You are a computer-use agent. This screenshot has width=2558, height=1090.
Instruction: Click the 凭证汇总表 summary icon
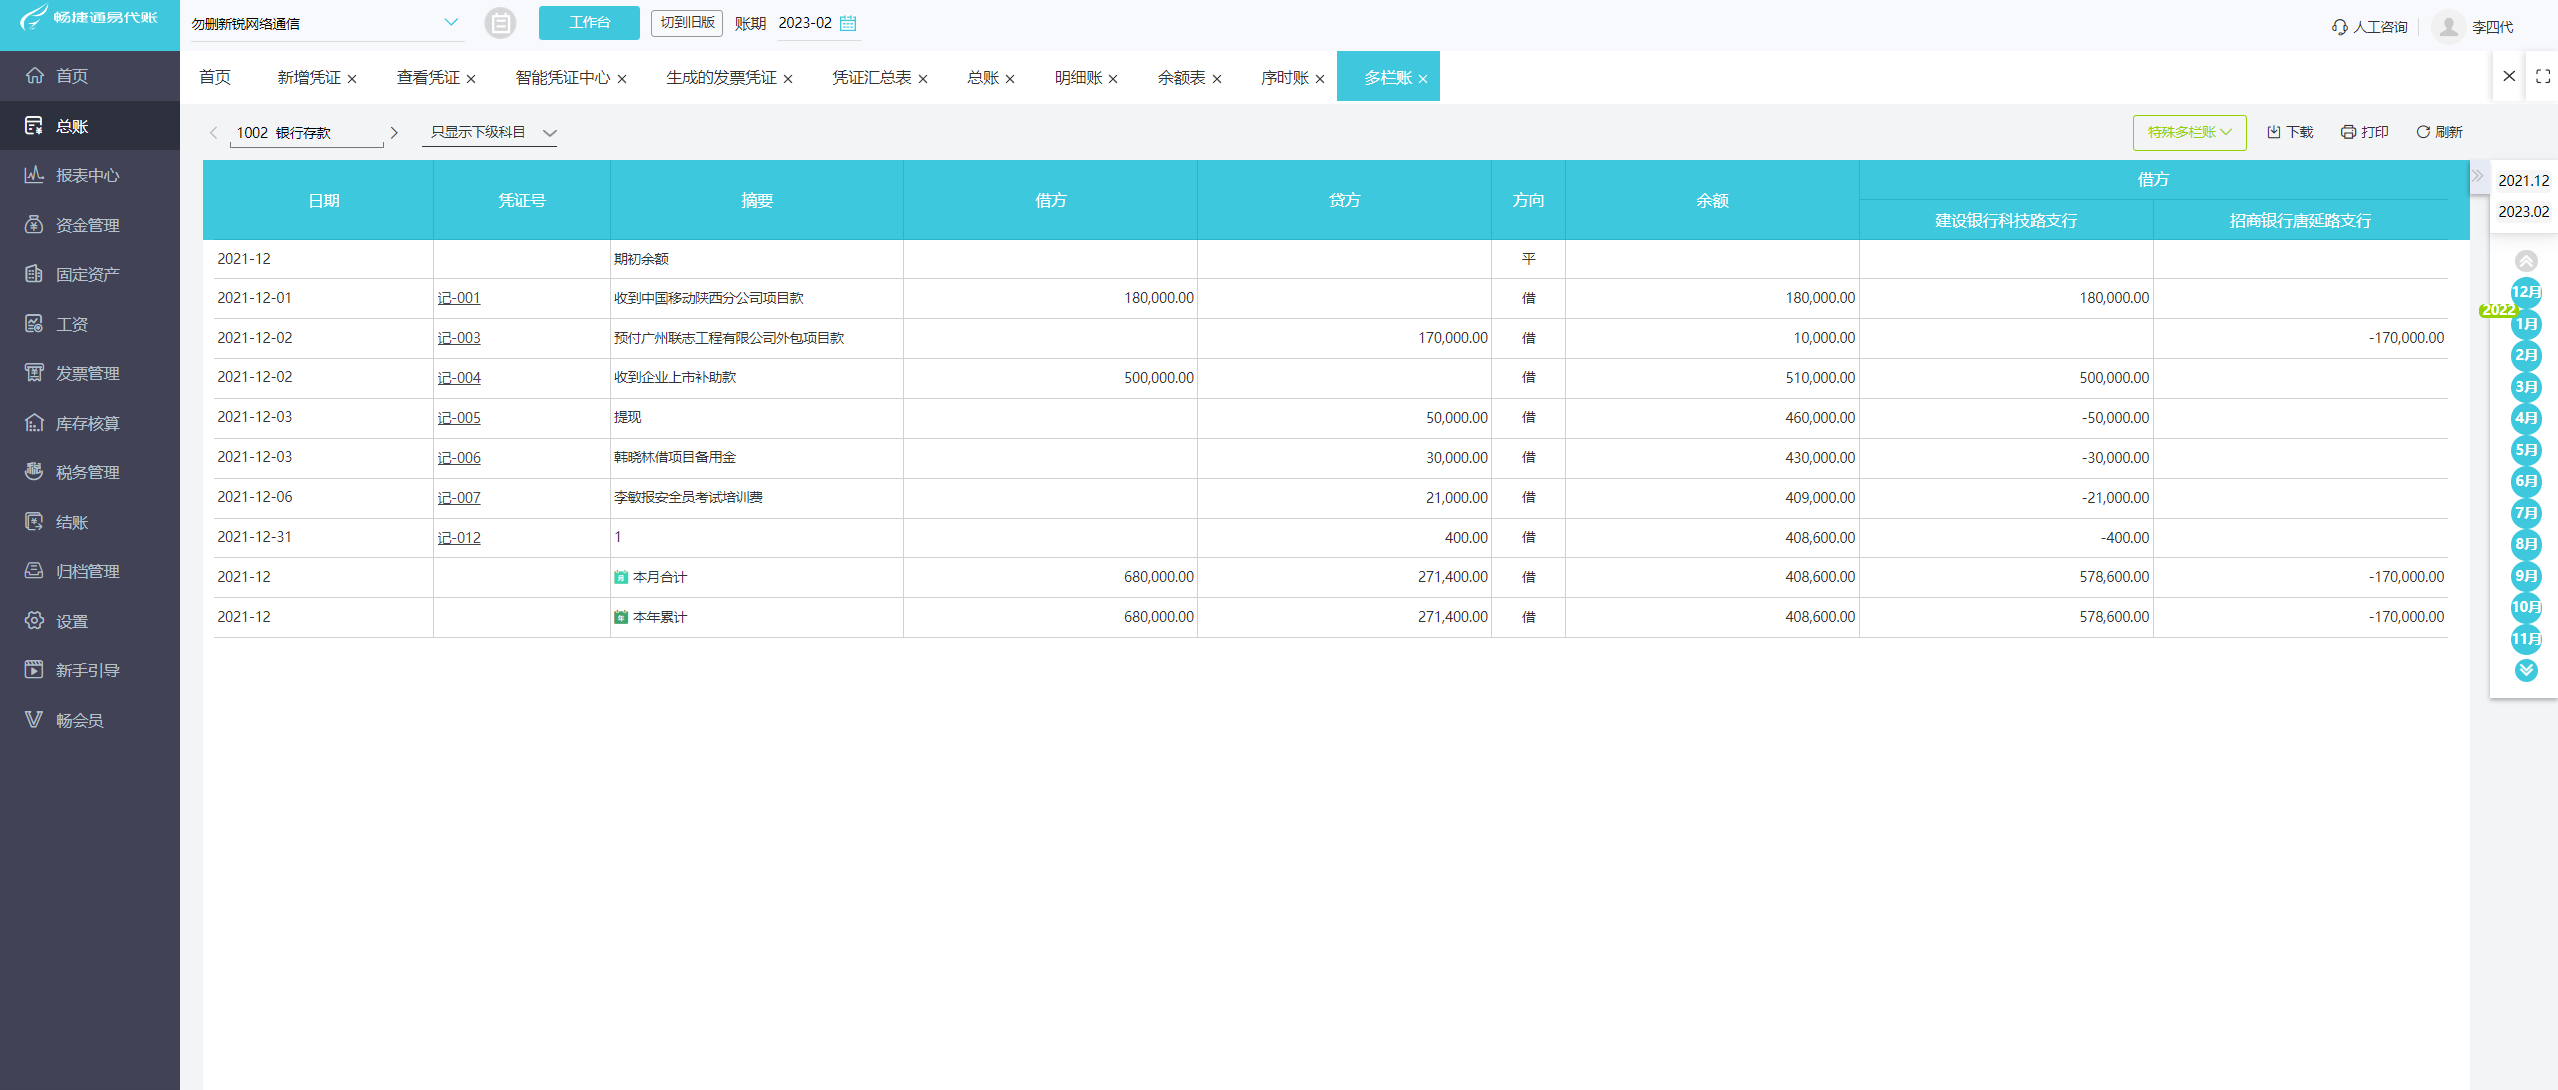(871, 77)
